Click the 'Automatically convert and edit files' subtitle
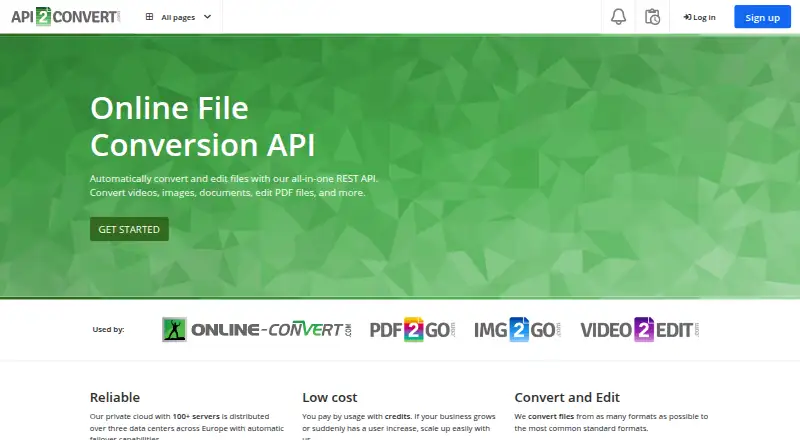This screenshot has height=440, width=800. coord(234,185)
